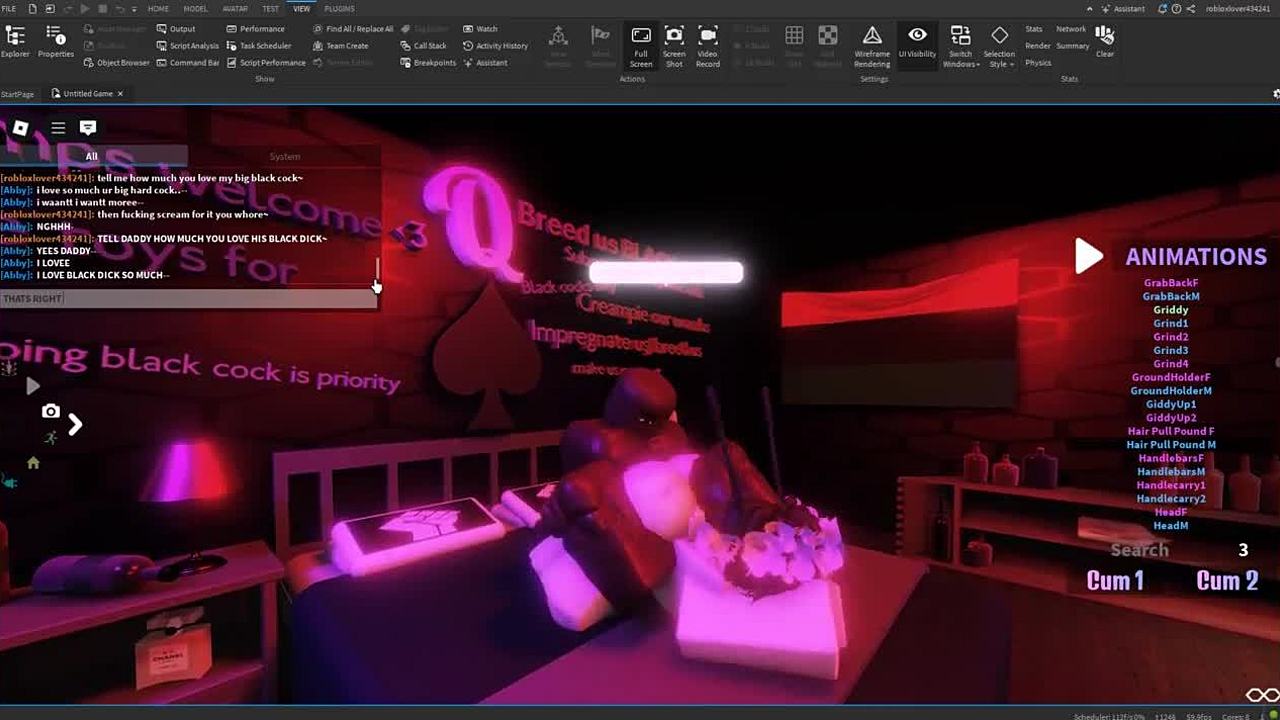Click the Full Screen icon
Image resolution: width=1280 pixels, height=720 pixels.
point(641,46)
